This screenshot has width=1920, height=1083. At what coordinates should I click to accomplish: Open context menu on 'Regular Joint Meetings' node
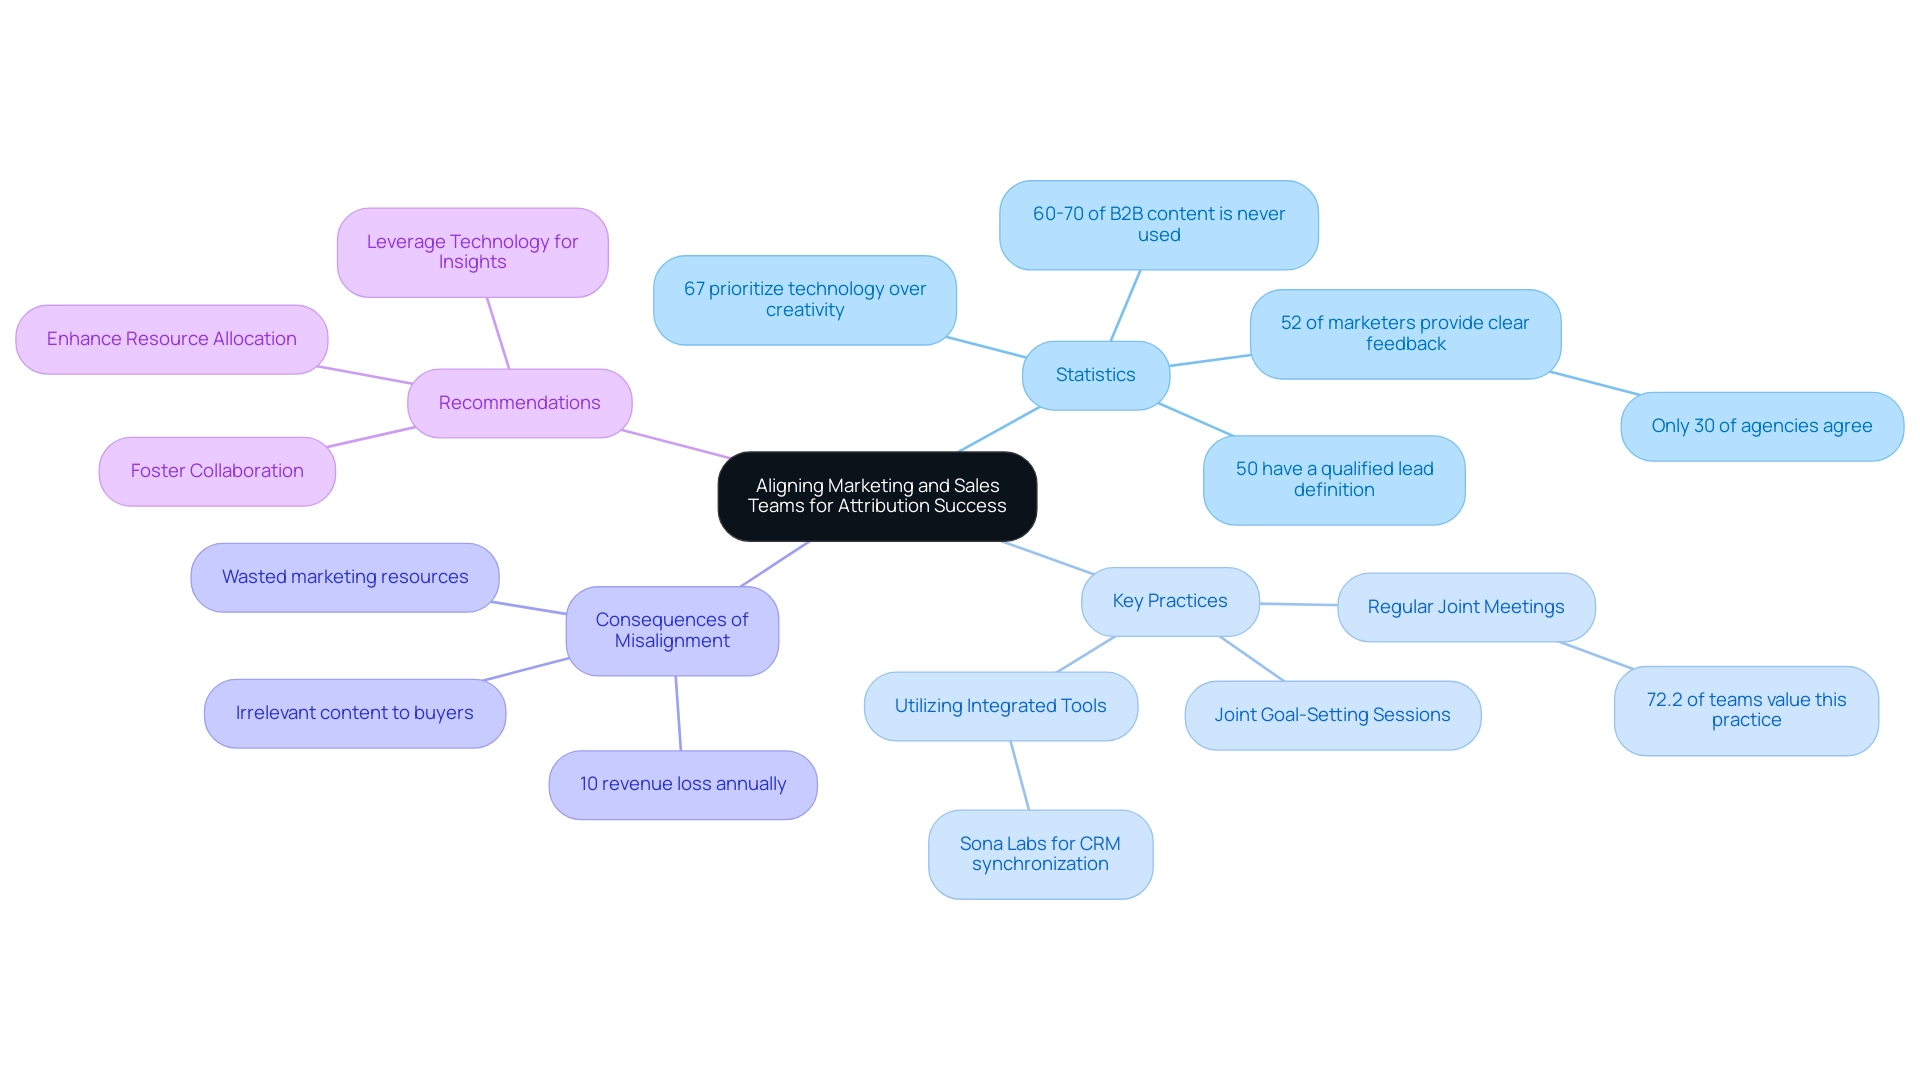coord(1460,605)
